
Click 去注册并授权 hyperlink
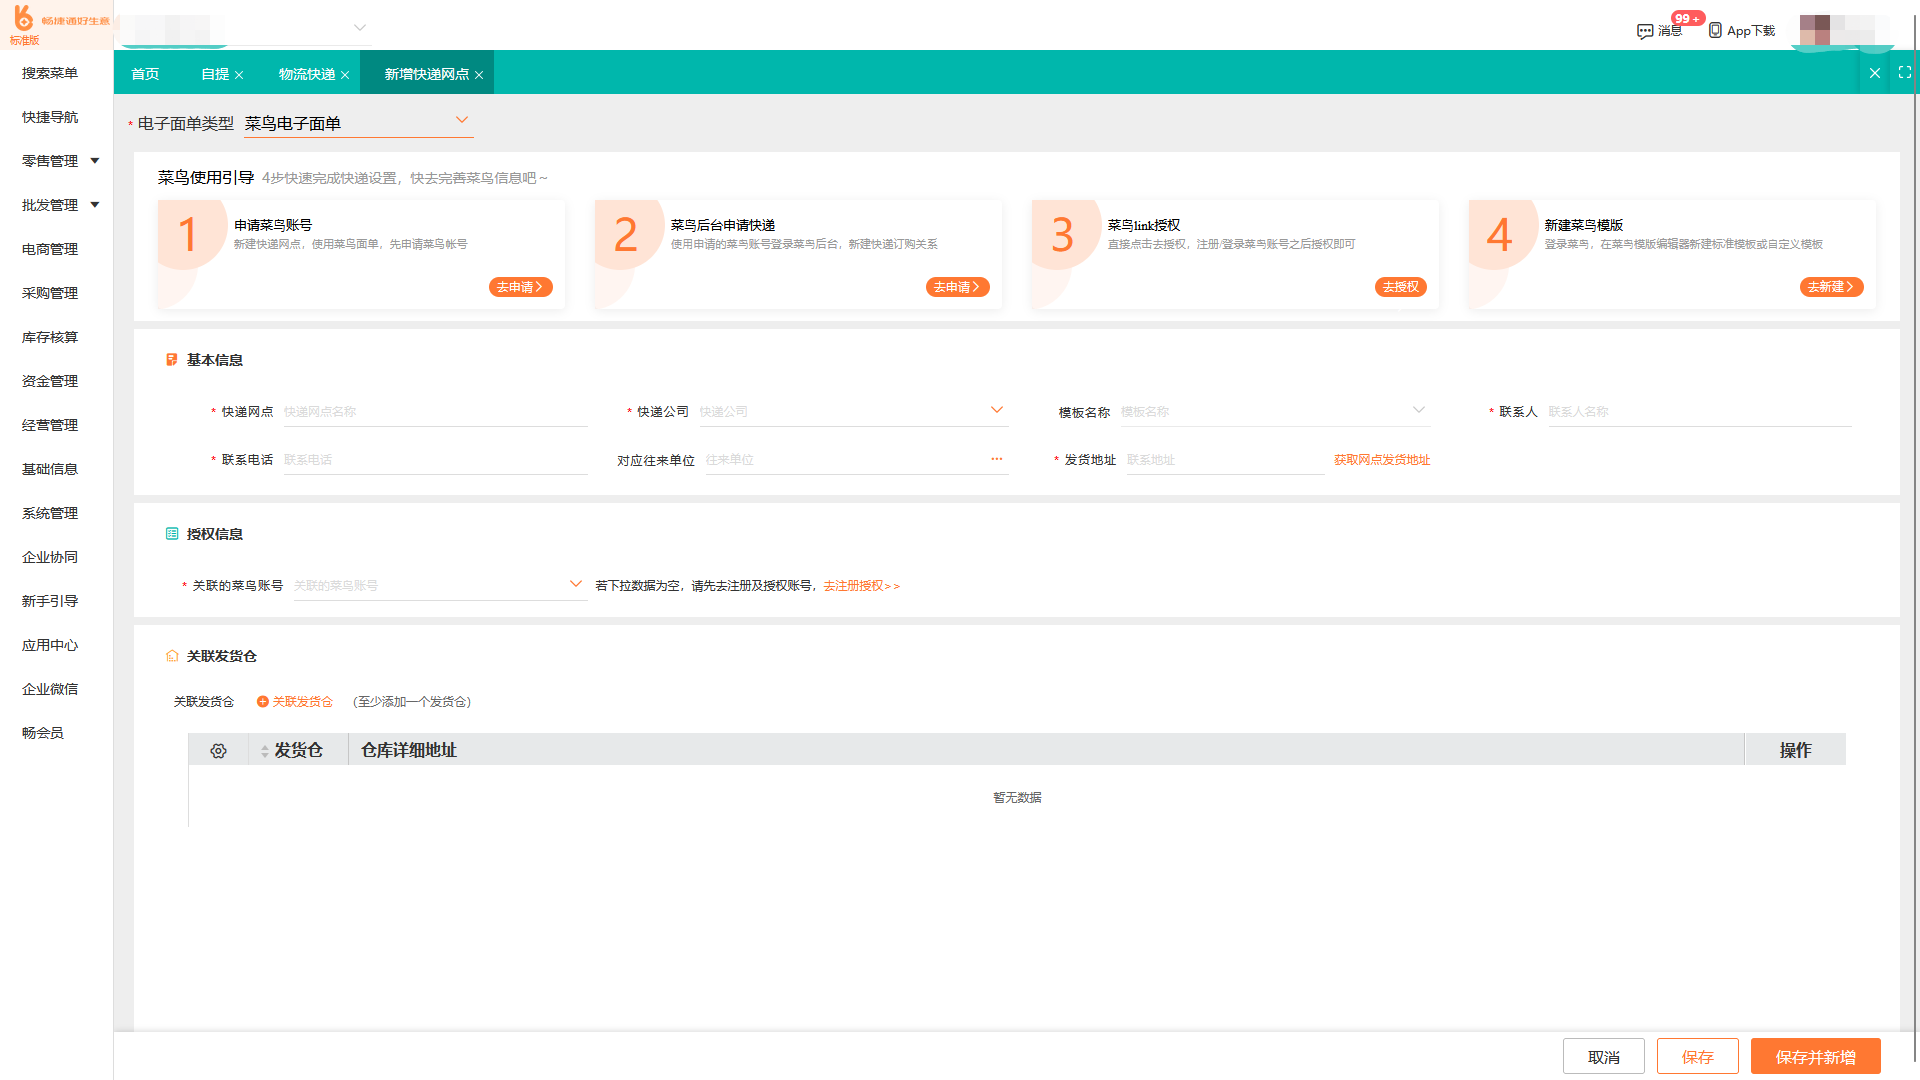tap(858, 585)
